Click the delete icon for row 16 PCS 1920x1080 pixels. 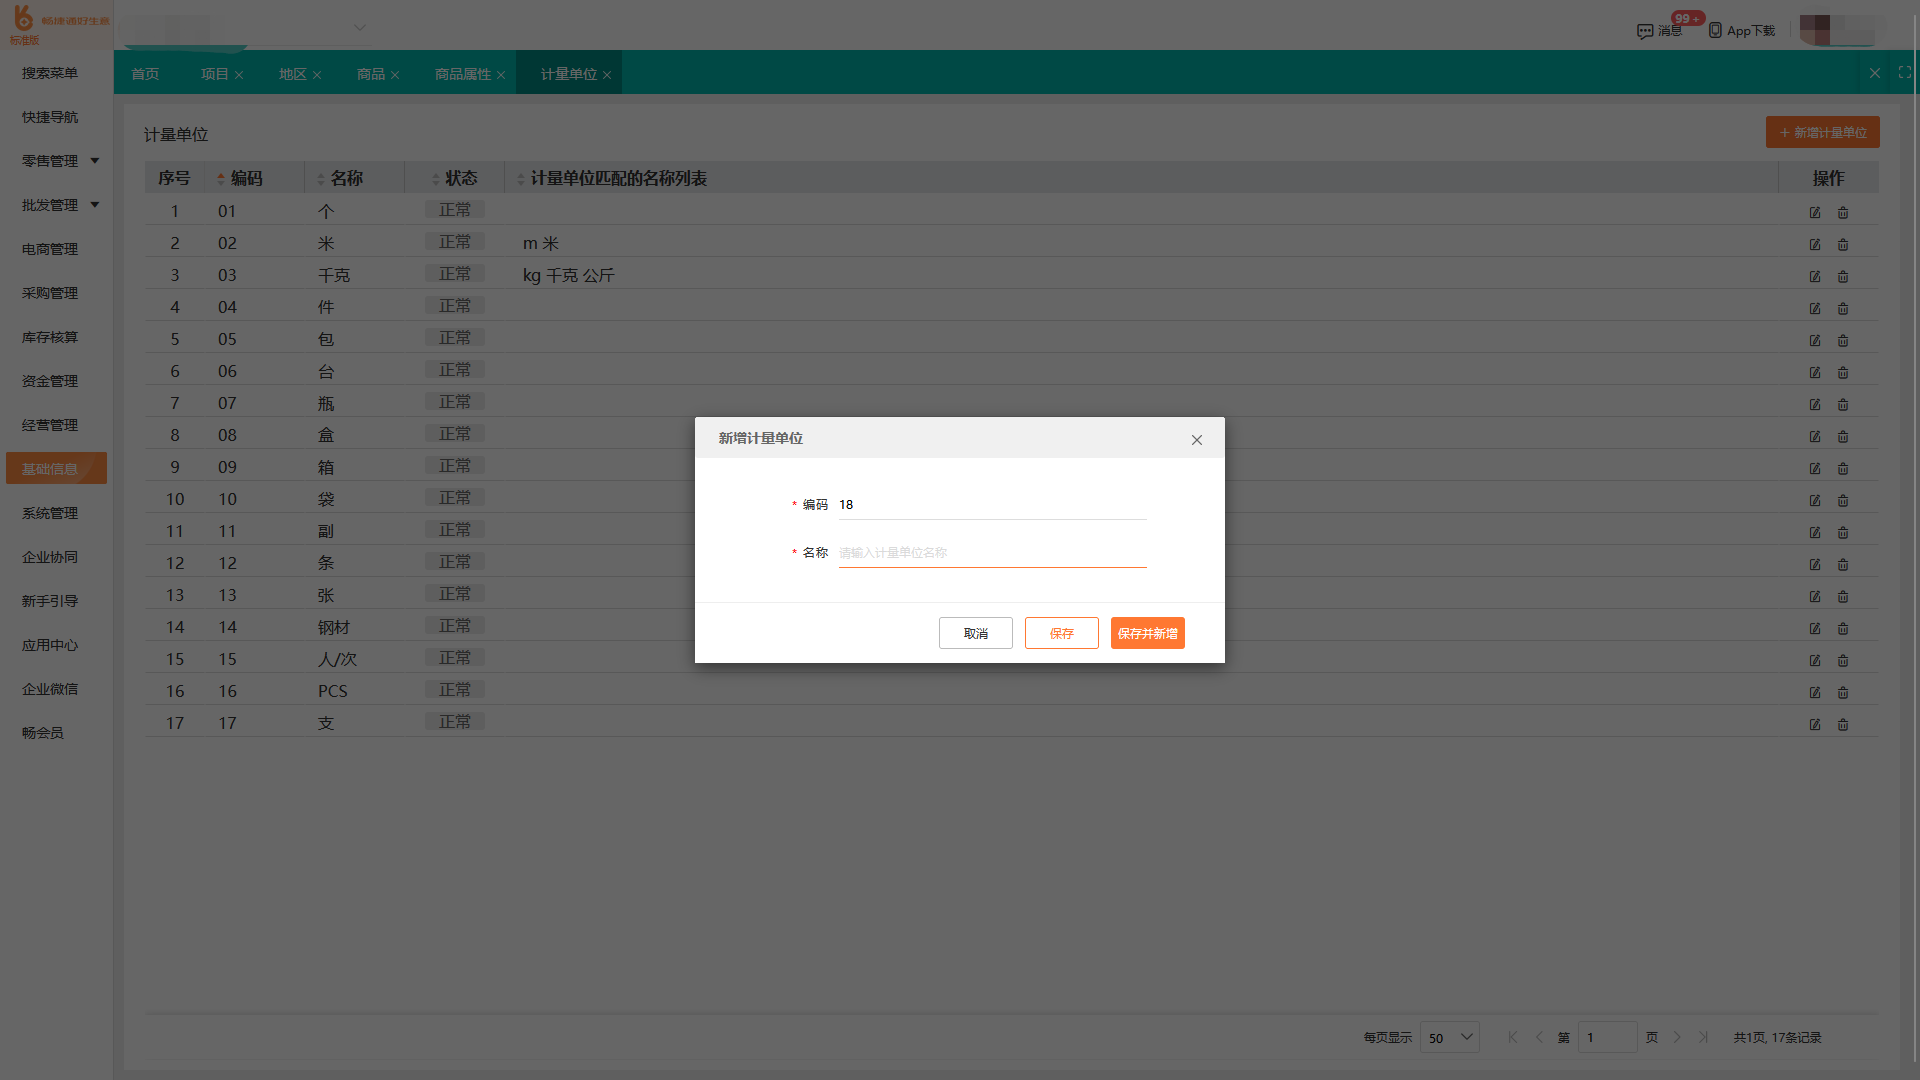[x=1844, y=691]
